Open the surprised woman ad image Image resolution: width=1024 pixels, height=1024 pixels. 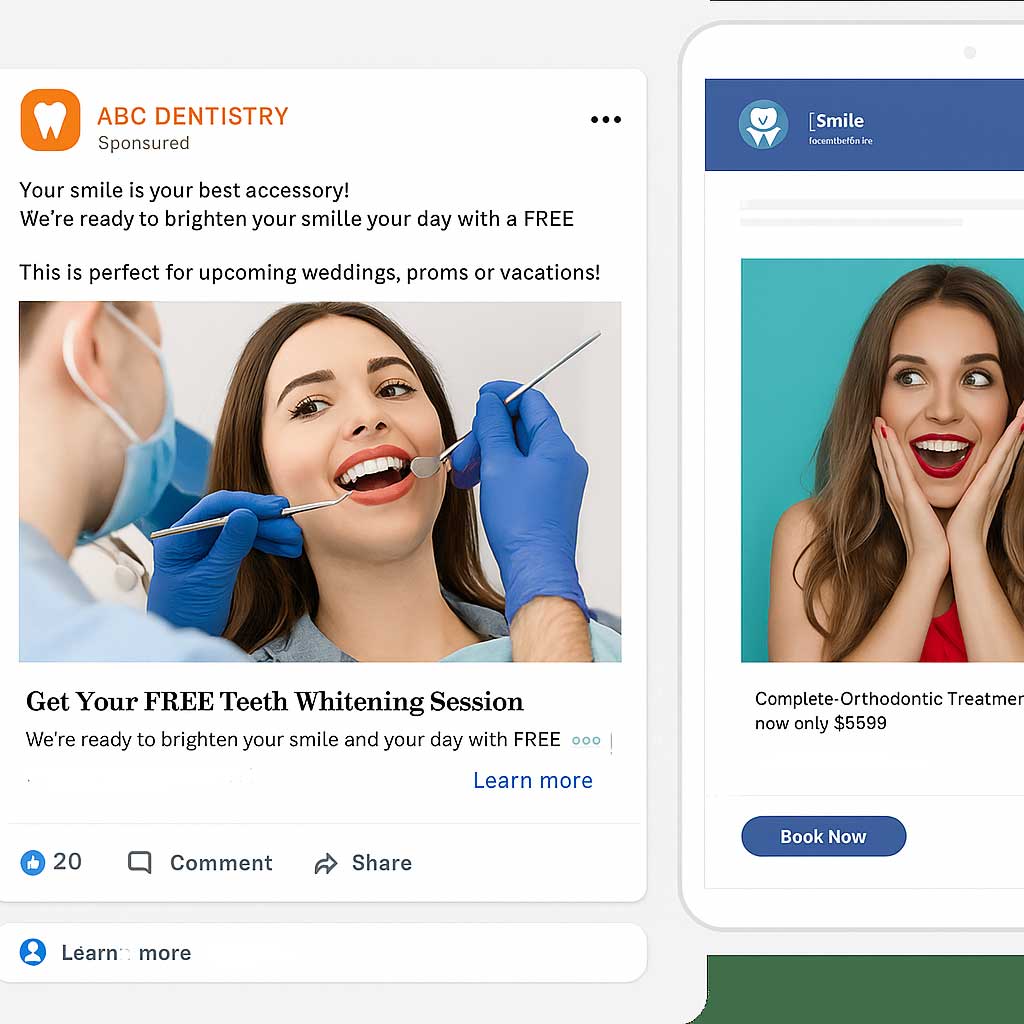pos(882,460)
